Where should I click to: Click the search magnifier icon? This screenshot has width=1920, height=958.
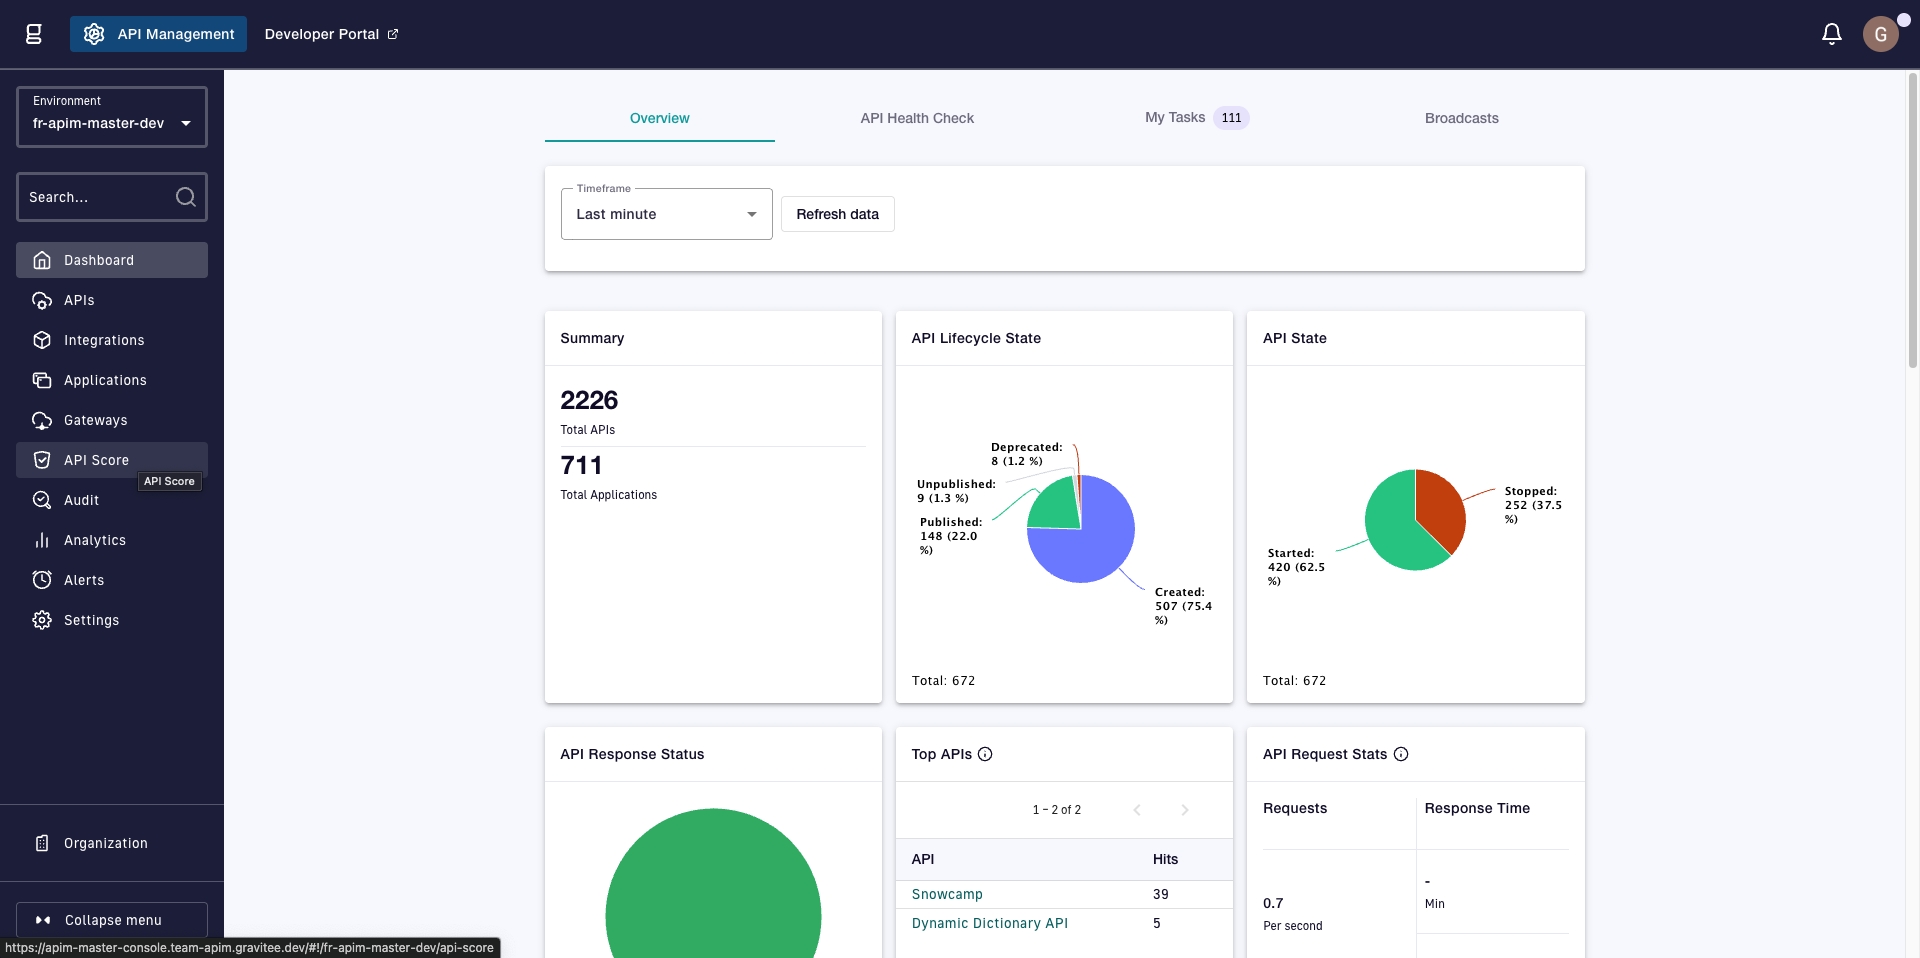pyautogui.click(x=185, y=197)
